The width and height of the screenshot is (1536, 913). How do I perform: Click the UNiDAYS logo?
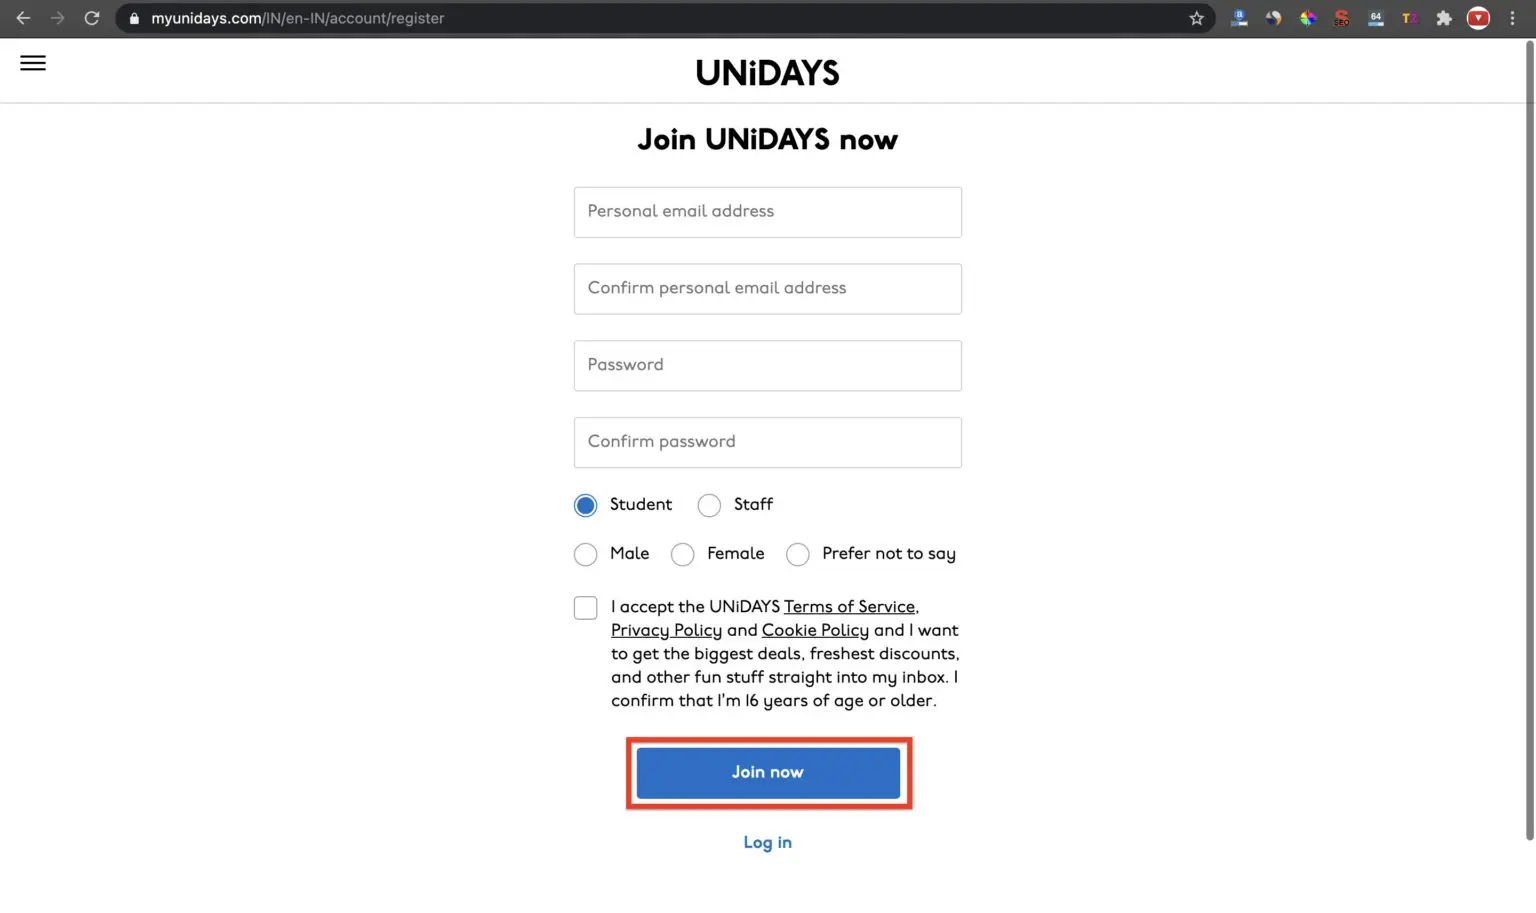click(767, 73)
